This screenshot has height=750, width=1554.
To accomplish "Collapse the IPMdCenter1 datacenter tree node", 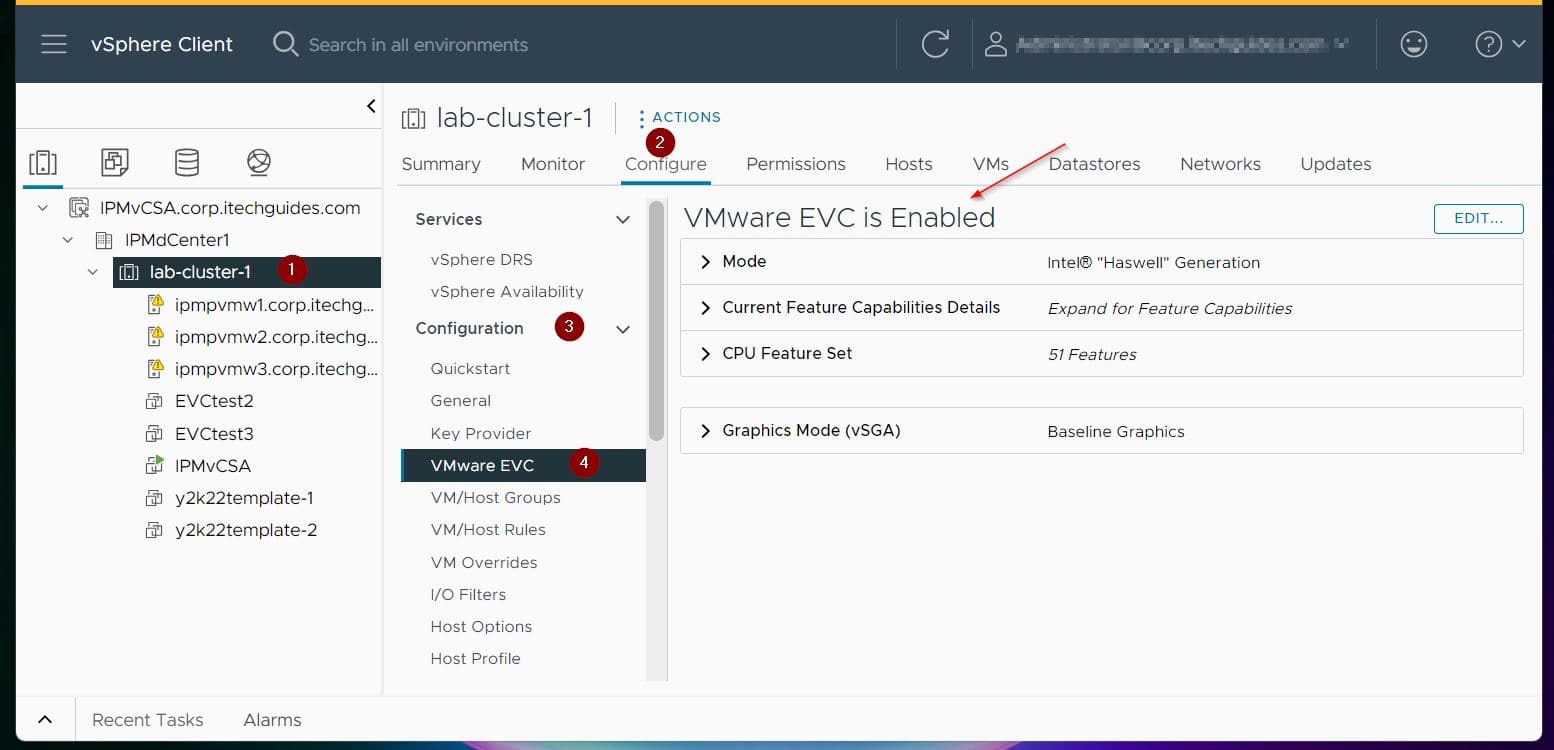I will [x=68, y=240].
